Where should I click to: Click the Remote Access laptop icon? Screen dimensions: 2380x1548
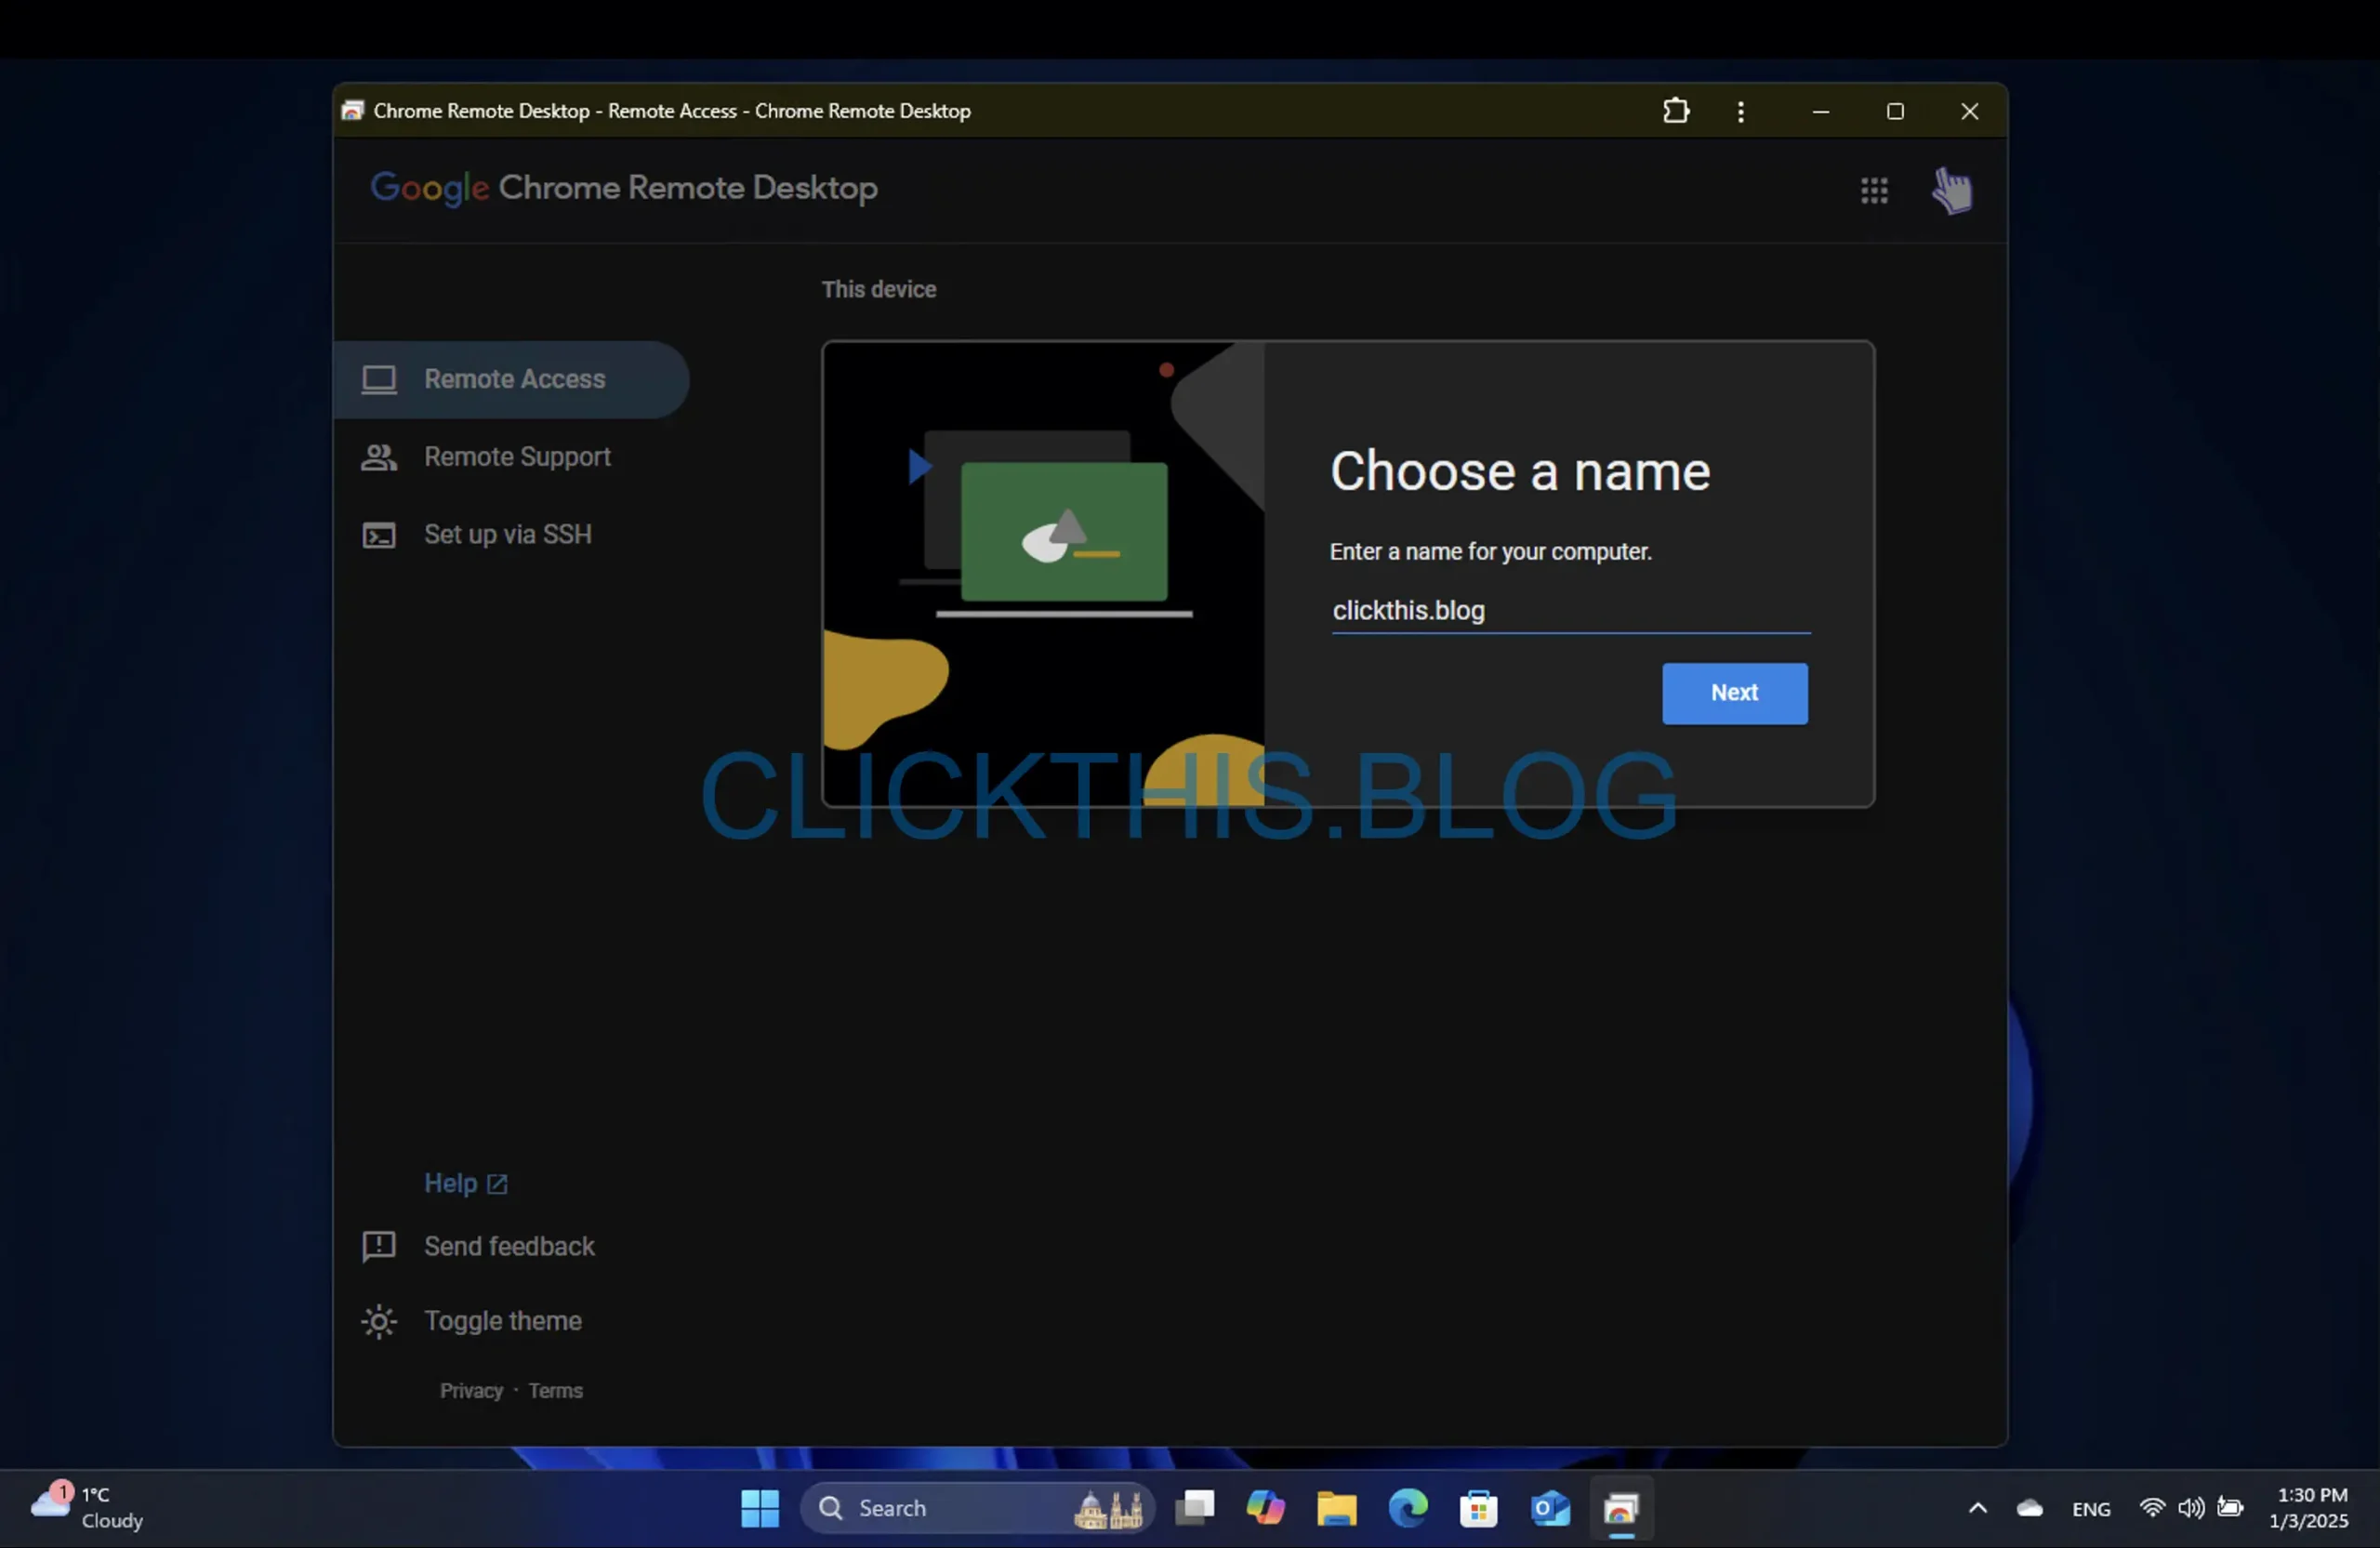pos(379,380)
